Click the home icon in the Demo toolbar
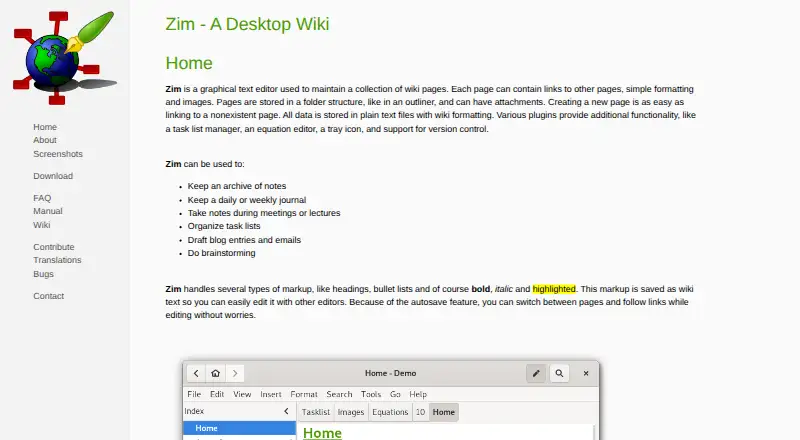 [215, 373]
